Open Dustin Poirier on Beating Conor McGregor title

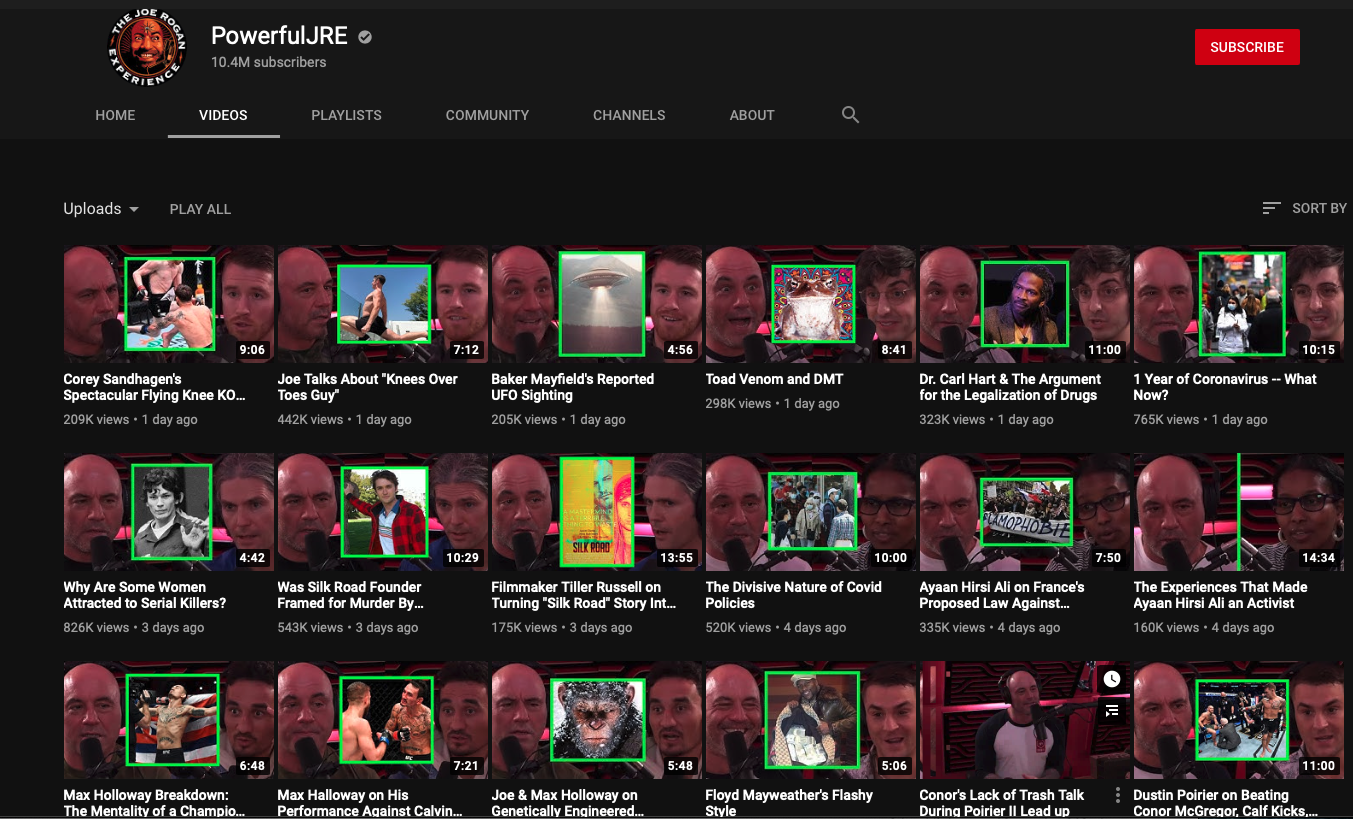point(1226,803)
